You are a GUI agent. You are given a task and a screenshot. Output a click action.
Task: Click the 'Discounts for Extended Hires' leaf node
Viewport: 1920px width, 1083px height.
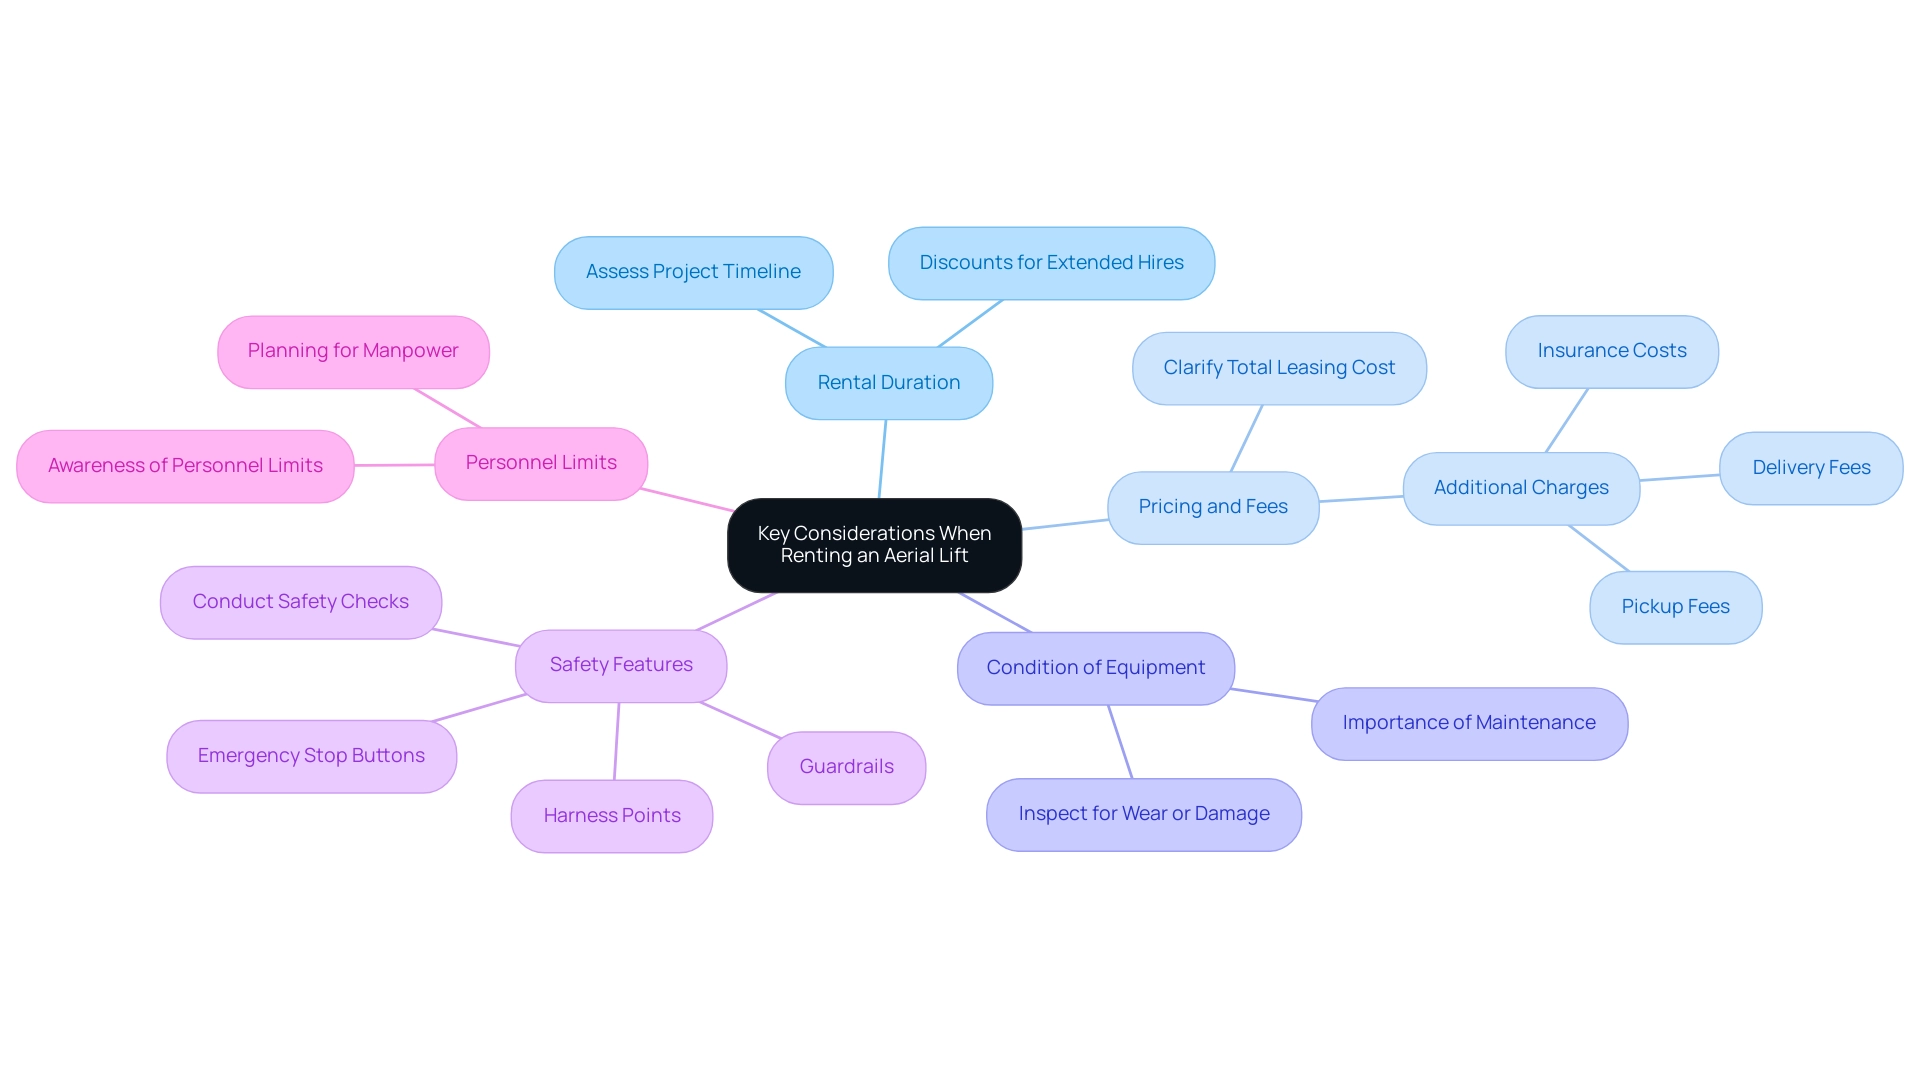coord(1050,261)
